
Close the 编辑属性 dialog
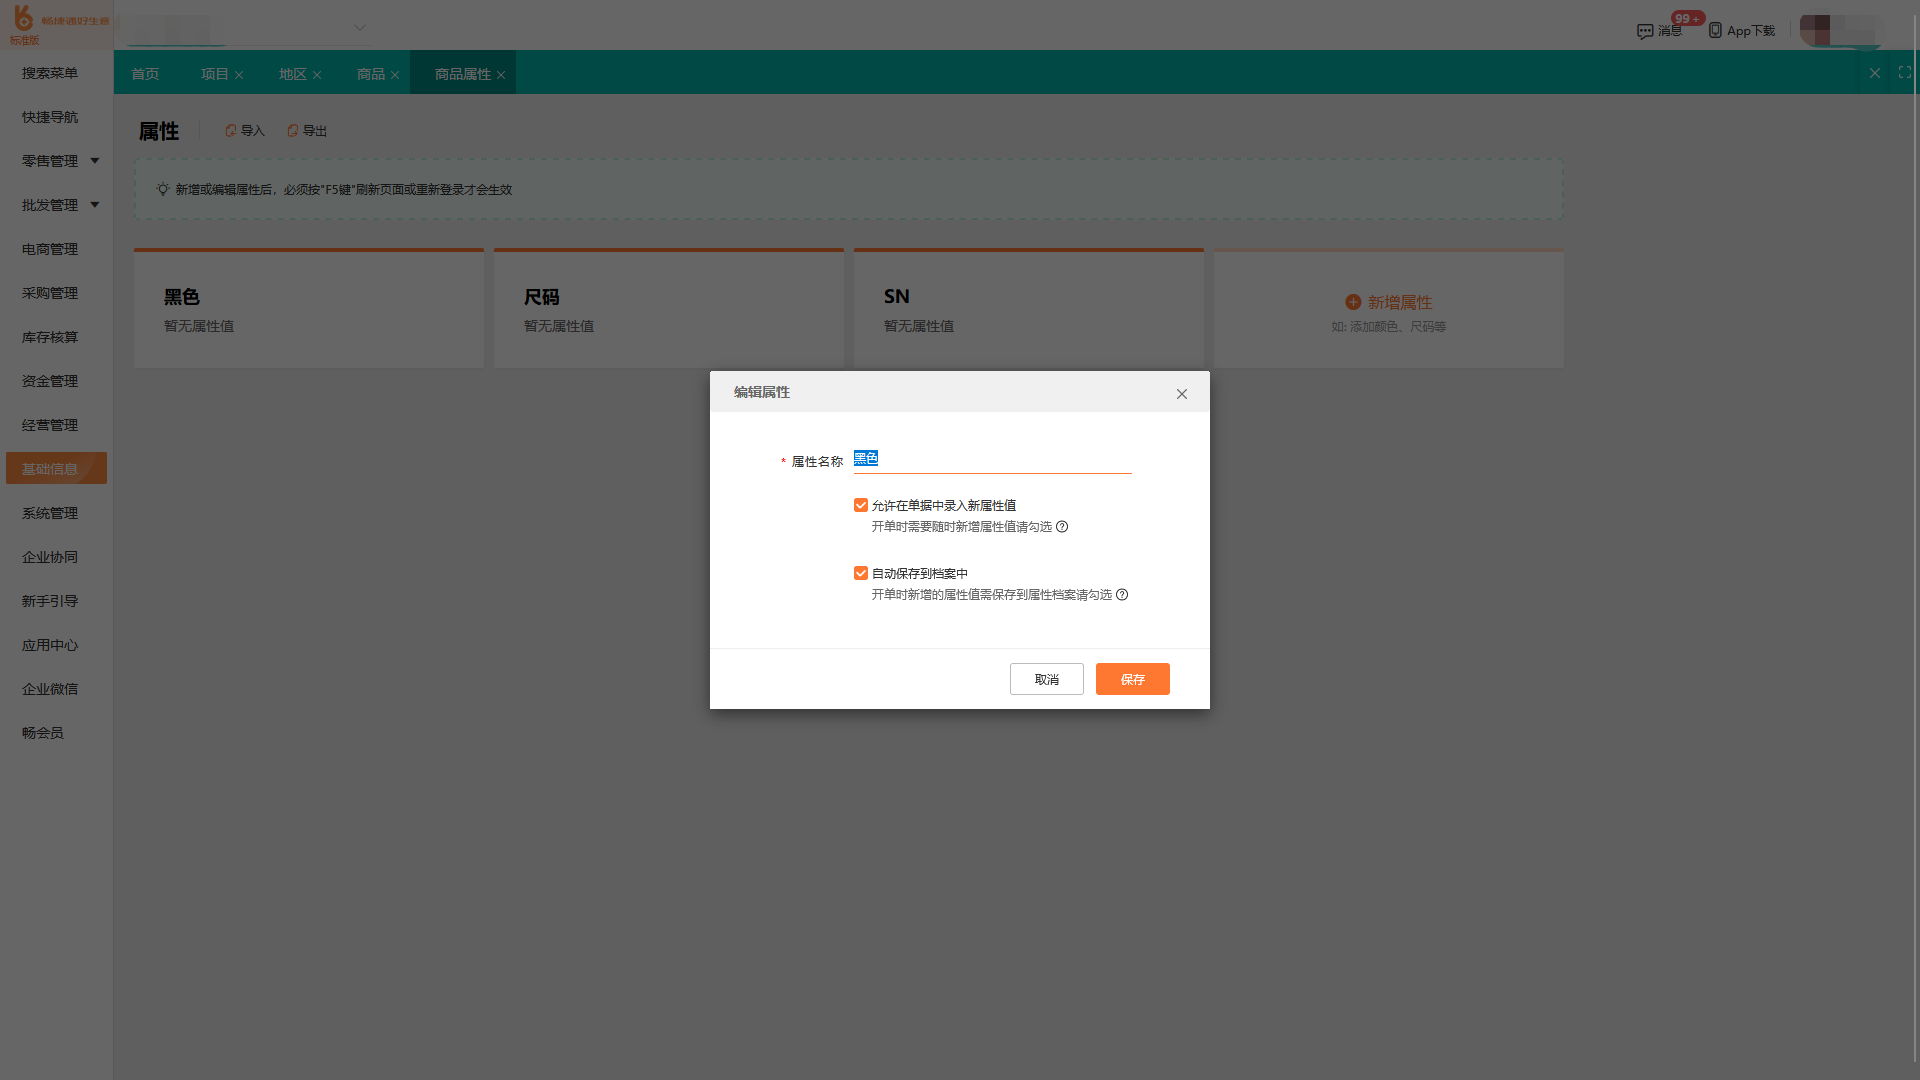click(x=1182, y=393)
